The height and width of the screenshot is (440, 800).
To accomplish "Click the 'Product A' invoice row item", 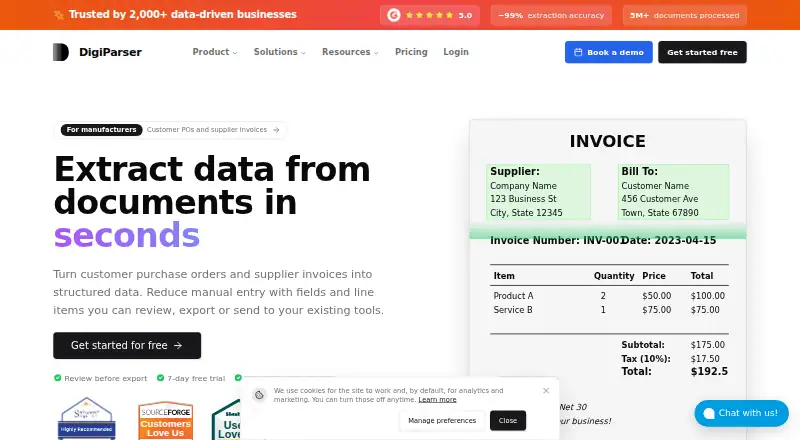I will pyautogui.click(x=513, y=296).
